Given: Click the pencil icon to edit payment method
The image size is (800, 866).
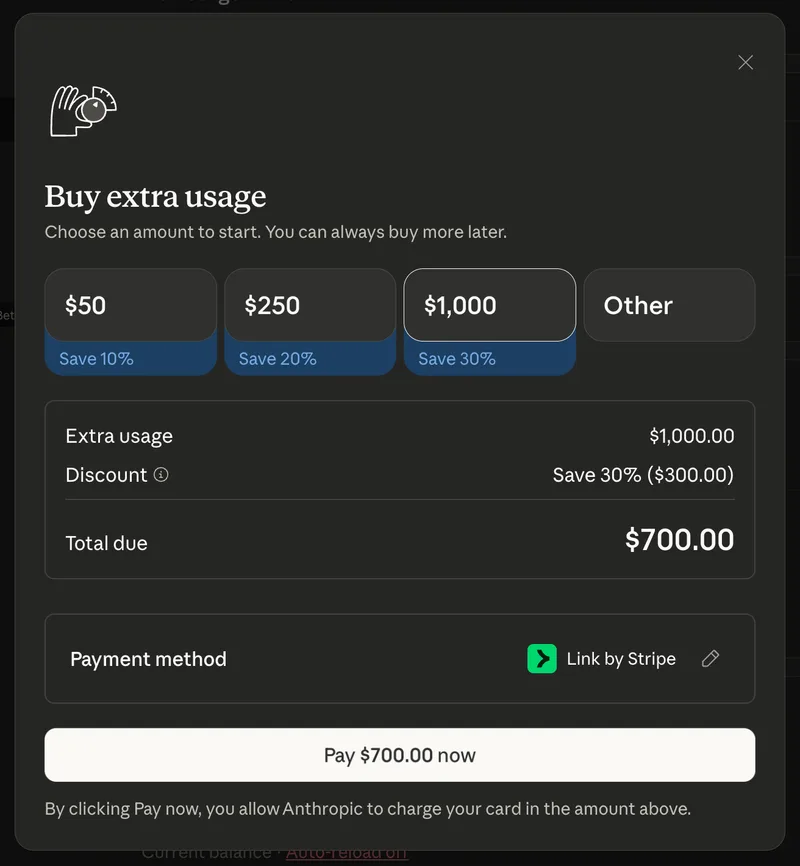Looking at the screenshot, I should pyautogui.click(x=710, y=658).
